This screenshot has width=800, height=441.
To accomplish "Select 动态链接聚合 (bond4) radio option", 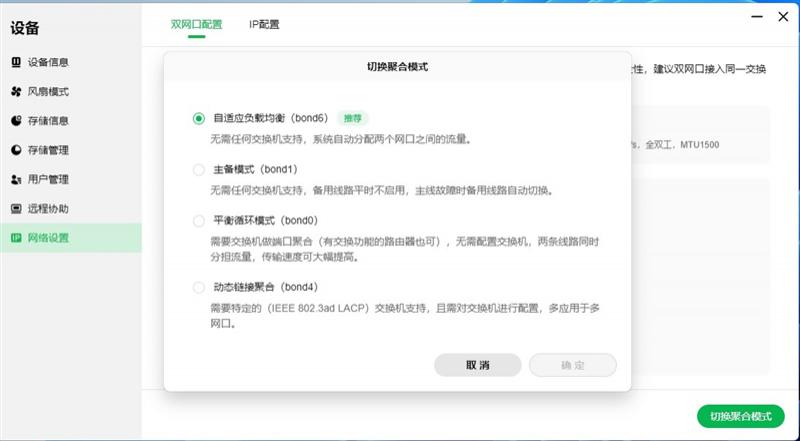I will (199, 288).
